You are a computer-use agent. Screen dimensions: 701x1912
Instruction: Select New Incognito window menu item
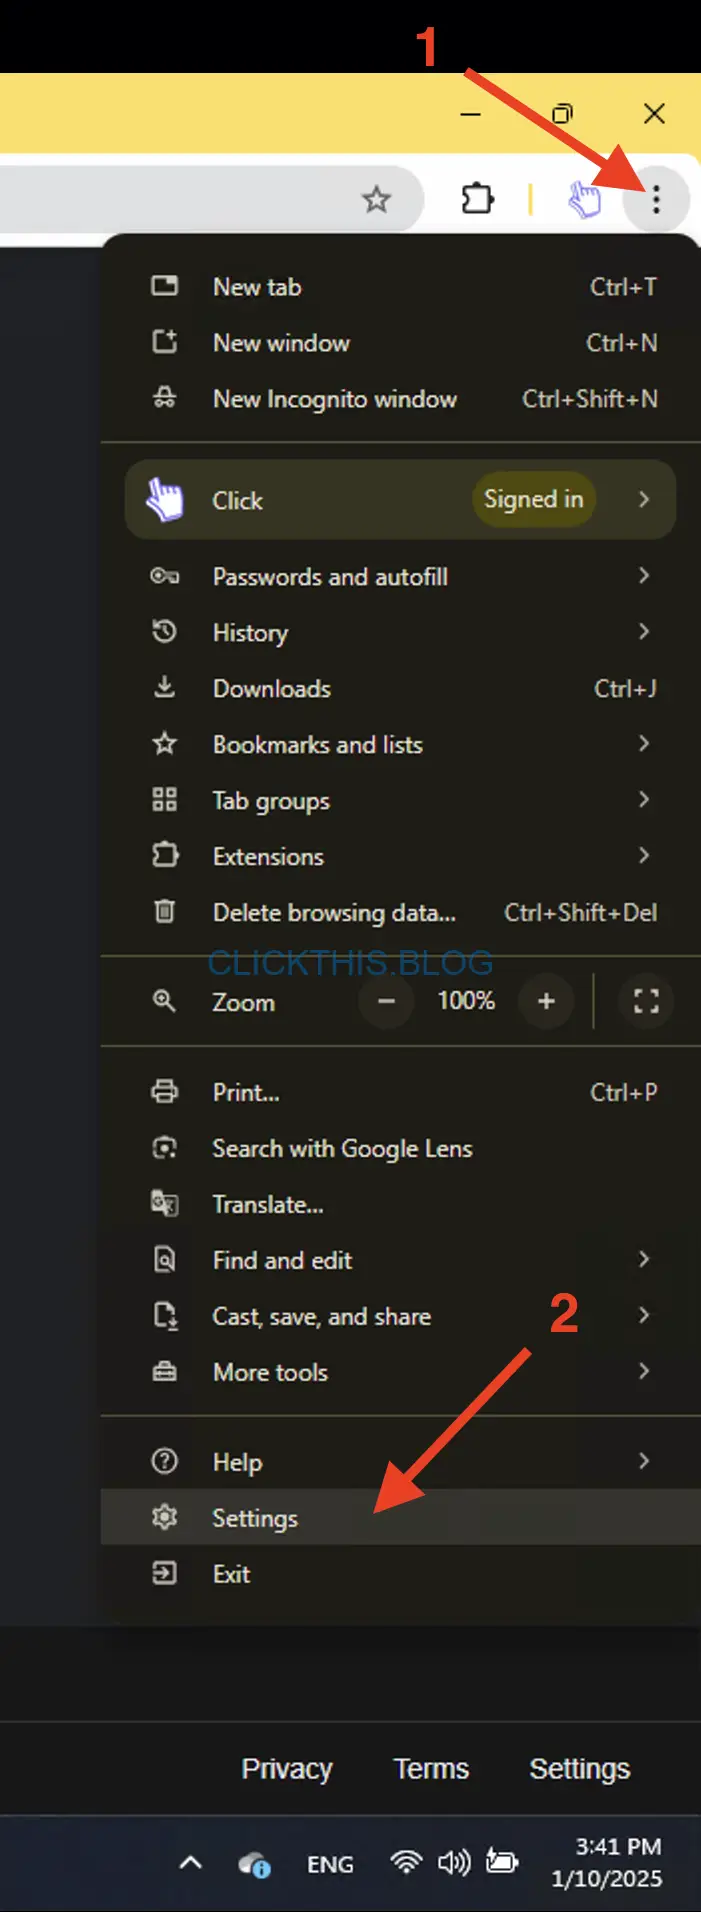[400, 399]
